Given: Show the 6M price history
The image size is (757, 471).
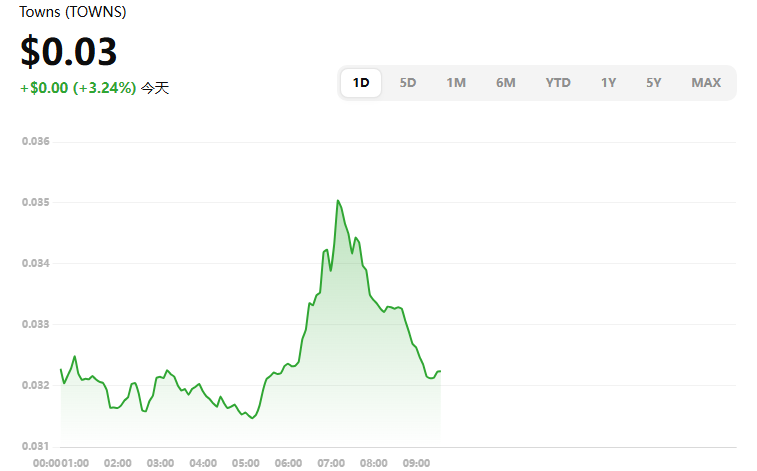Looking at the screenshot, I should (x=506, y=83).
